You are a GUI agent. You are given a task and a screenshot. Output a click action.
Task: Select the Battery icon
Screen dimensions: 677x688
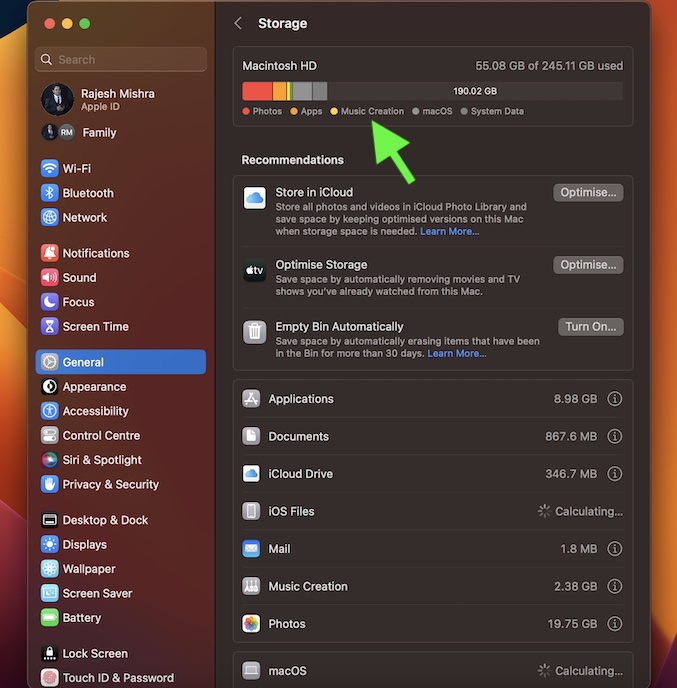click(50, 618)
